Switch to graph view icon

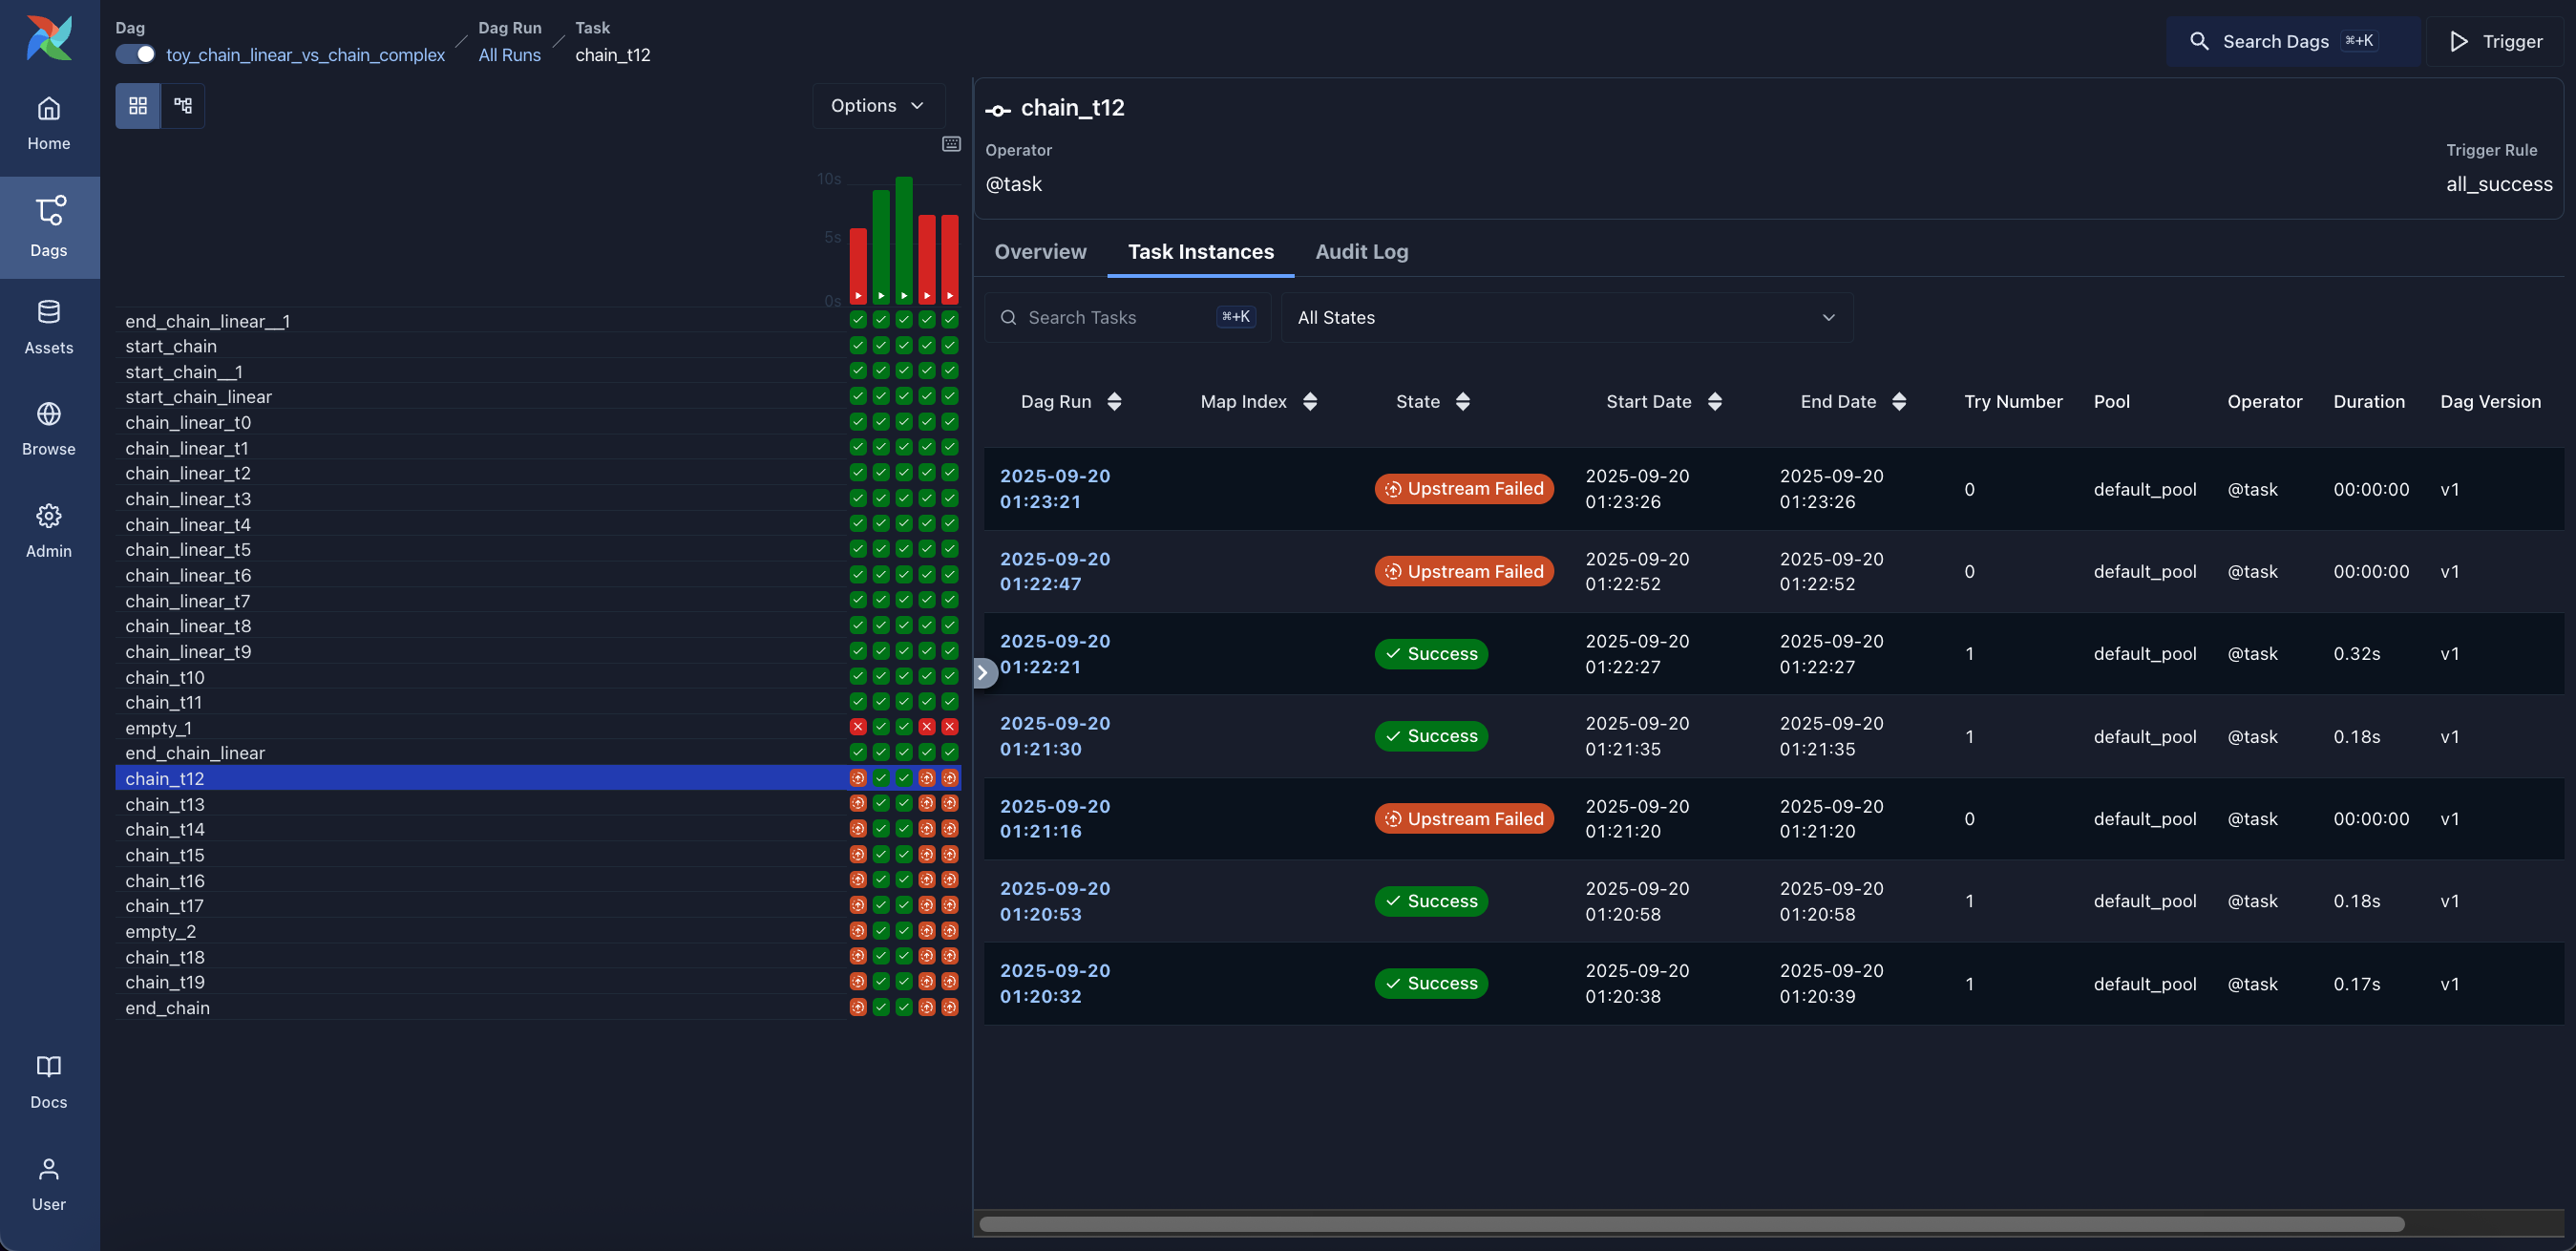coord(183,105)
